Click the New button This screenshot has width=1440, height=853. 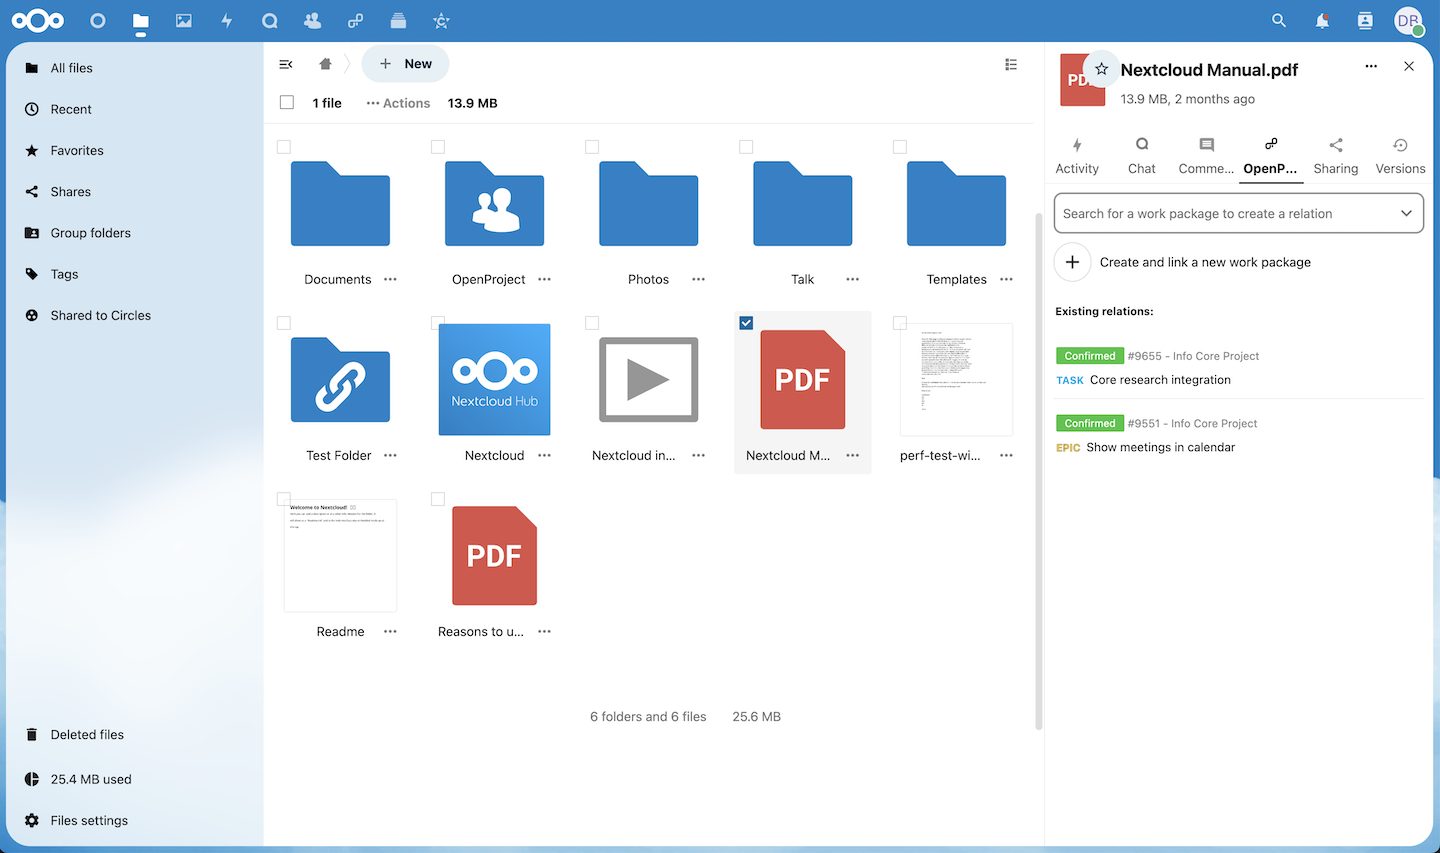tap(406, 64)
